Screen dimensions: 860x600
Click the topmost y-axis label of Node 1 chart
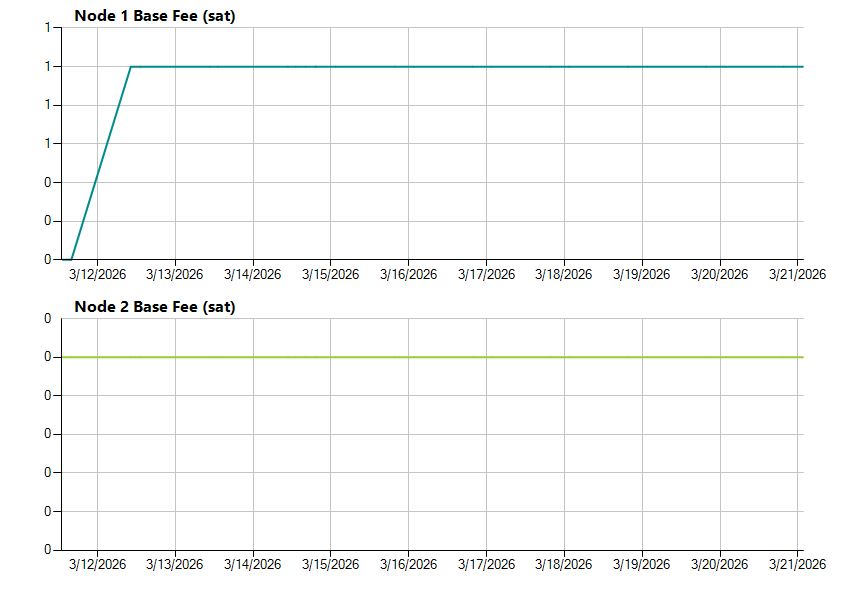pos(47,28)
